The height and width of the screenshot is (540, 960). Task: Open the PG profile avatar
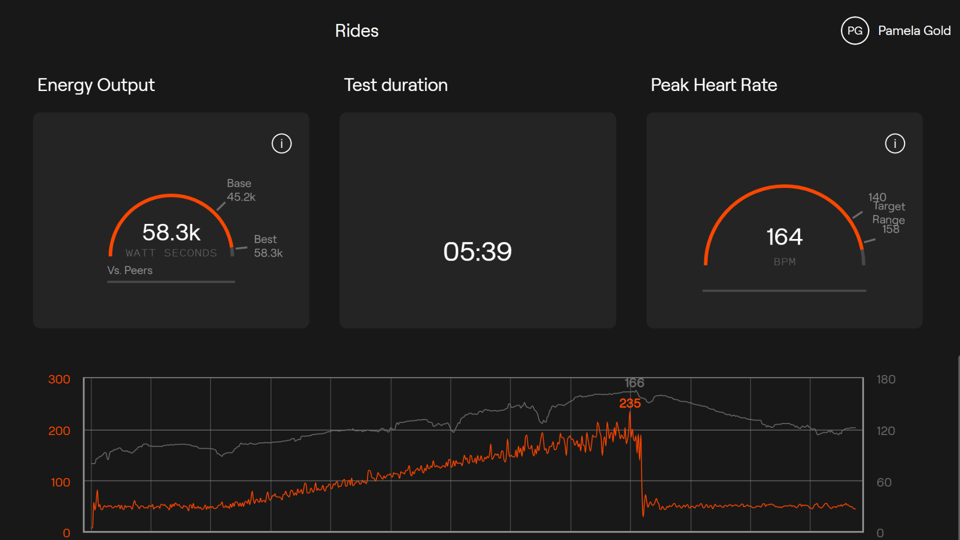pyautogui.click(x=854, y=31)
